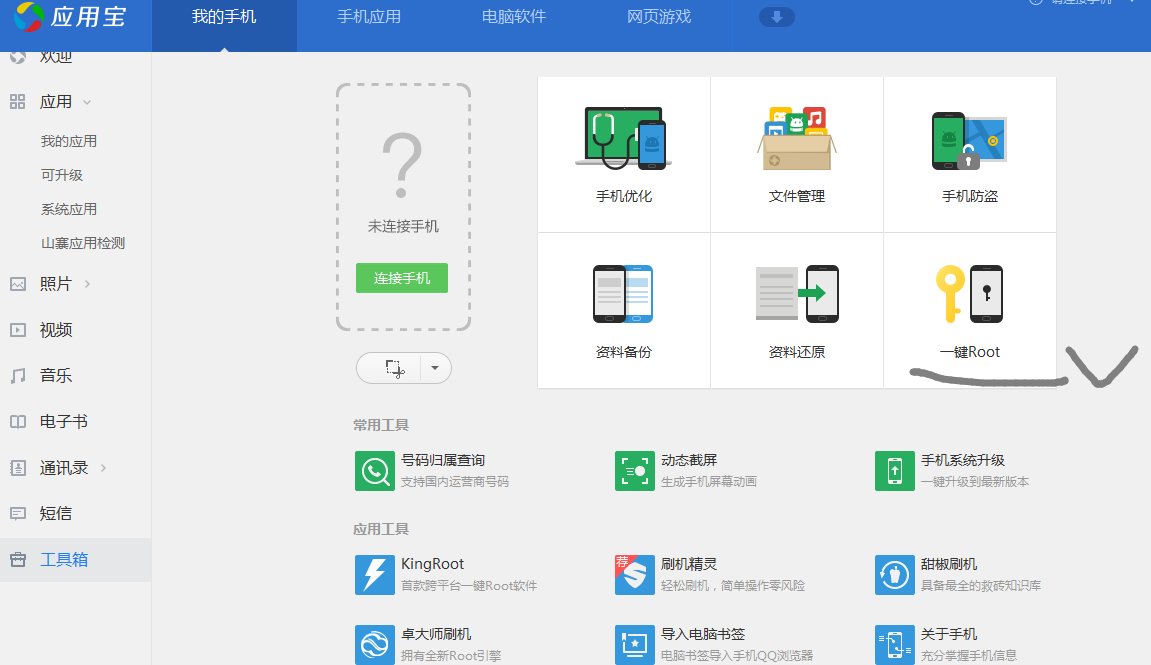Open the 号码归属查询 phone lookup icon
Screen dimensions: 1151x665
[x=375, y=471]
